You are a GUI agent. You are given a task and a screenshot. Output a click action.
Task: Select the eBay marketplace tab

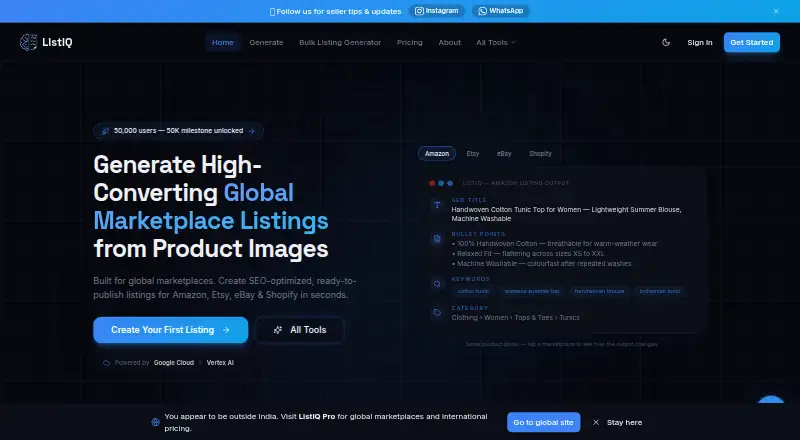[x=504, y=154]
